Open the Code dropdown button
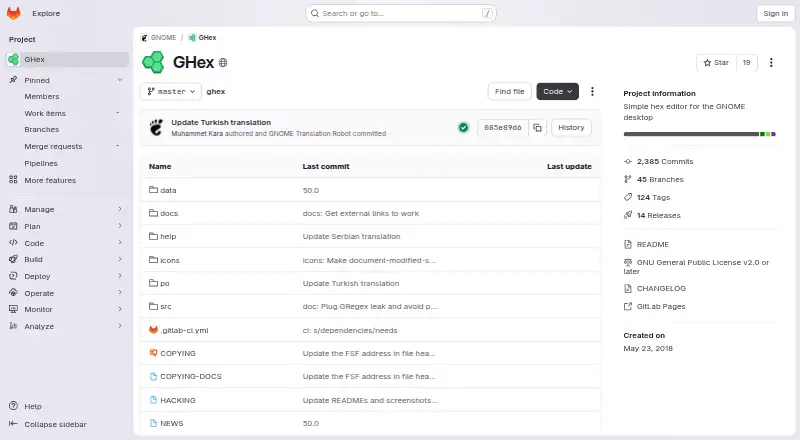The height and width of the screenshot is (440, 800). (x=557, y=91)
